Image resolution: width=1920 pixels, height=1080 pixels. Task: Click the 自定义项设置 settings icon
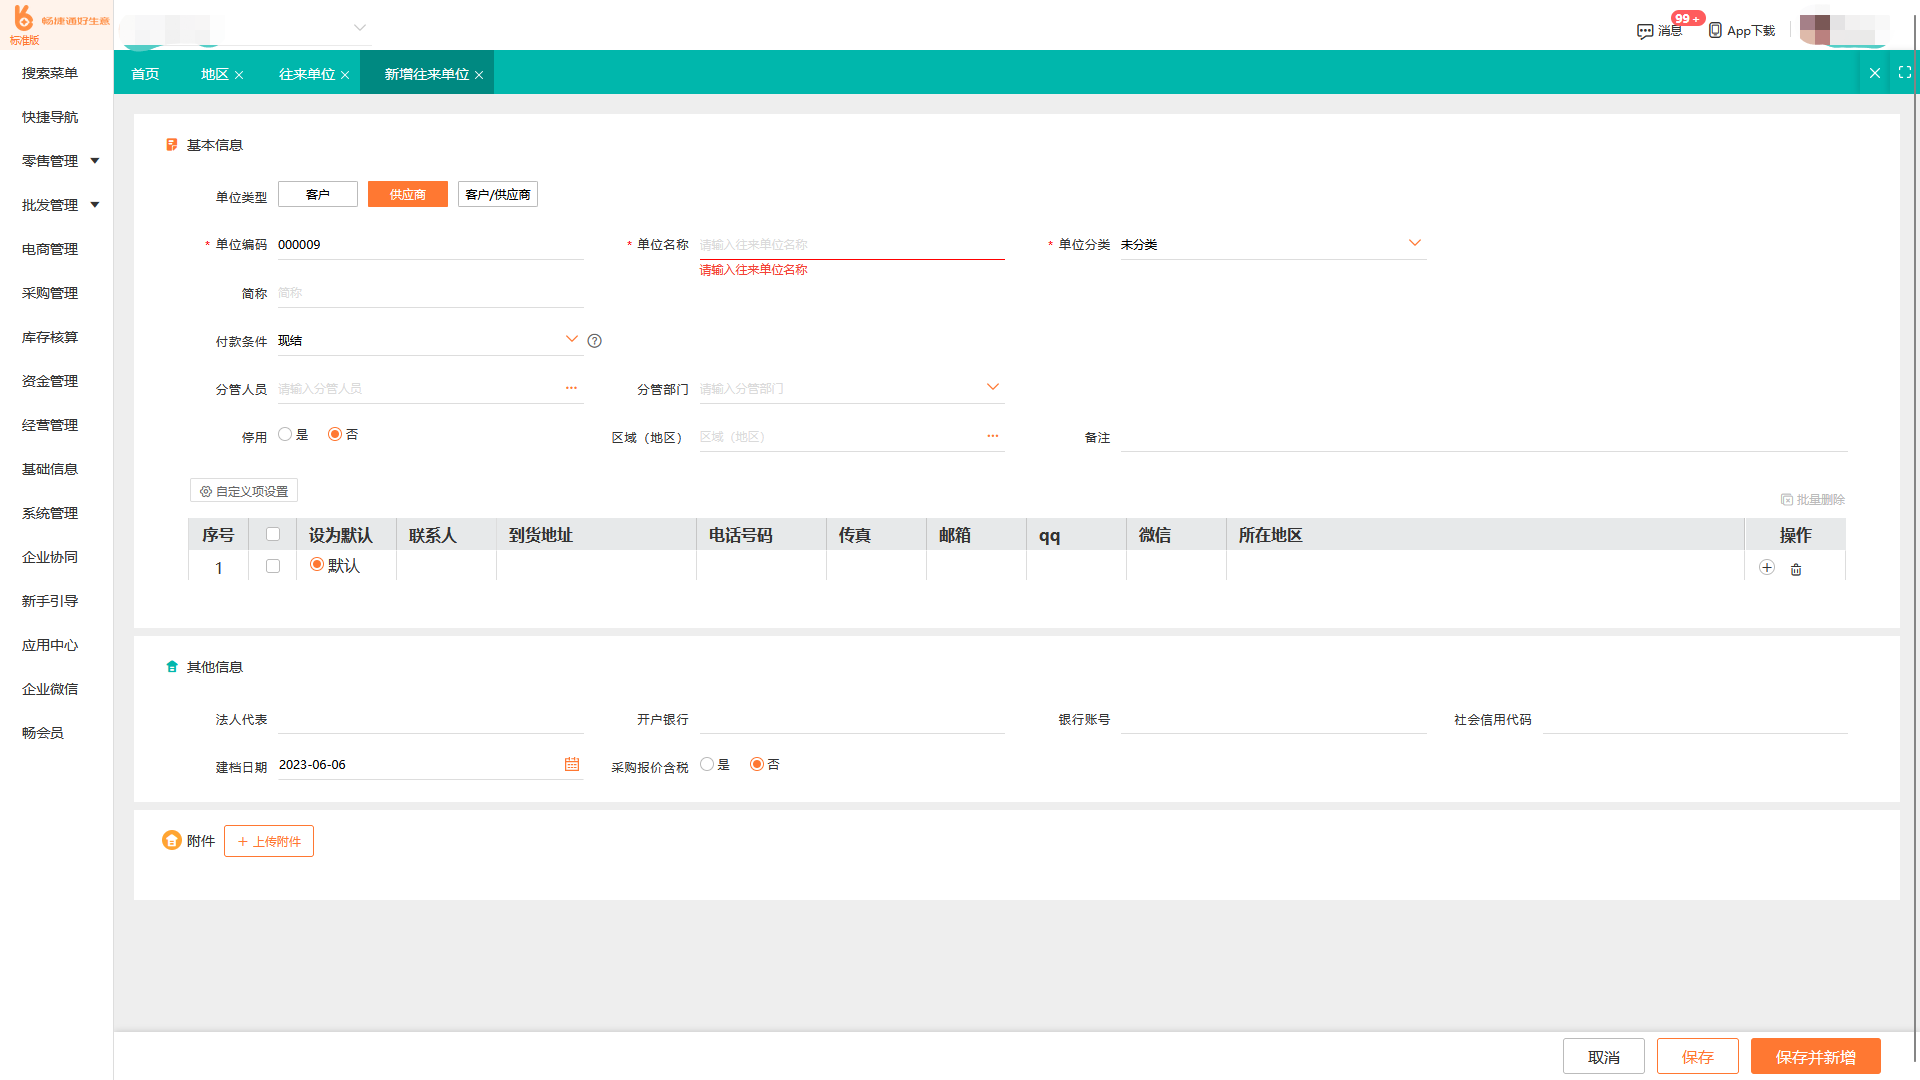pyautogui.click(x=206, y=491)
